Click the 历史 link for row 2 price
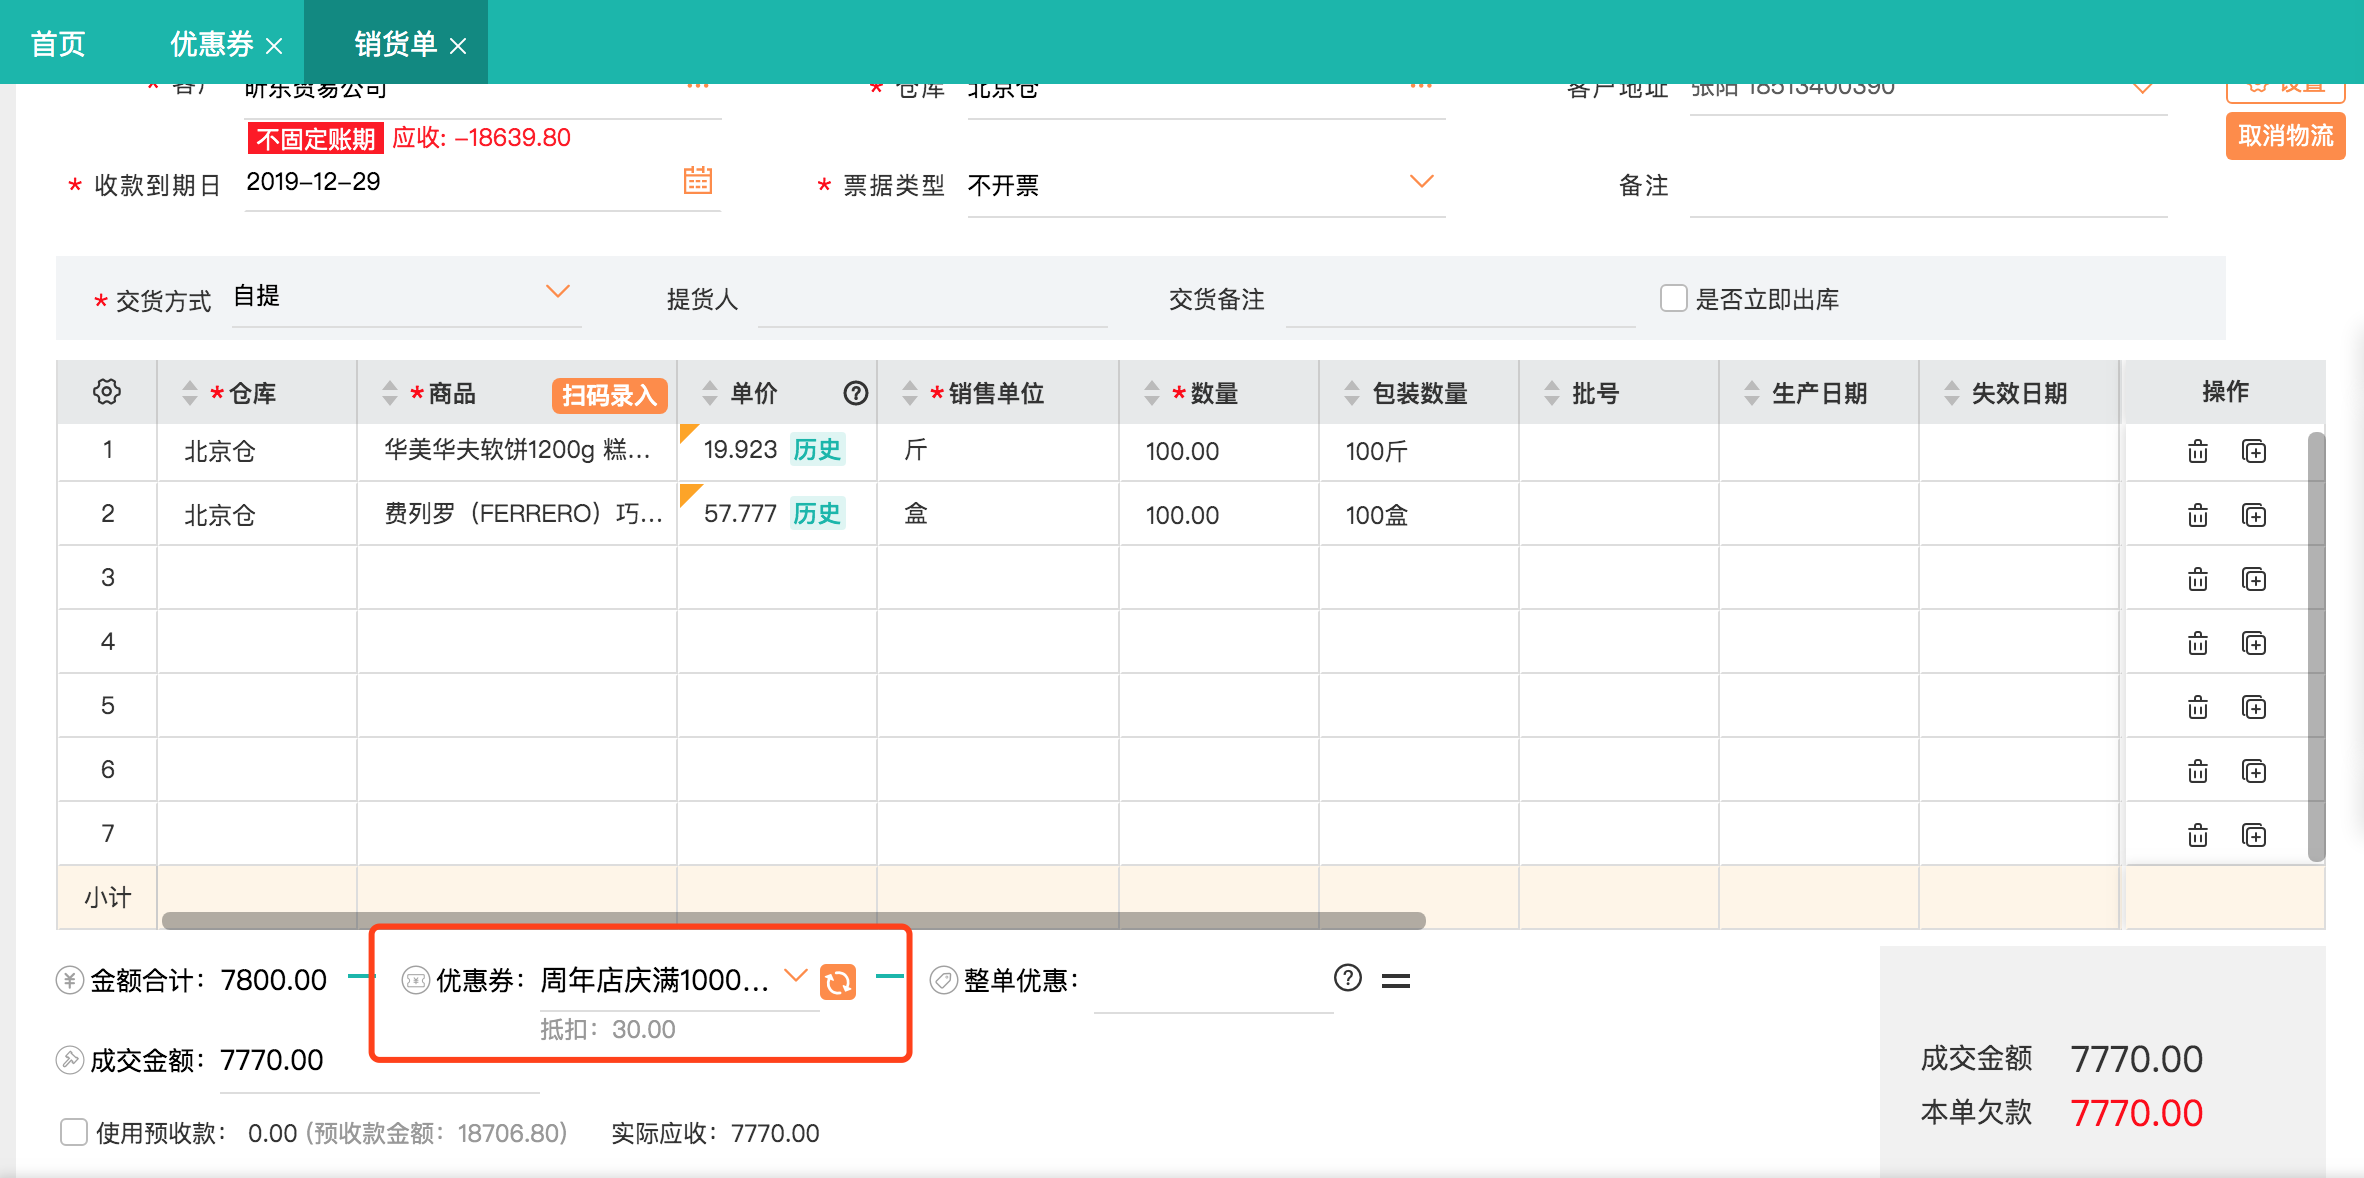This screenshot has width=2364, height=1178. pyautogui.click(x=817, y=514)
